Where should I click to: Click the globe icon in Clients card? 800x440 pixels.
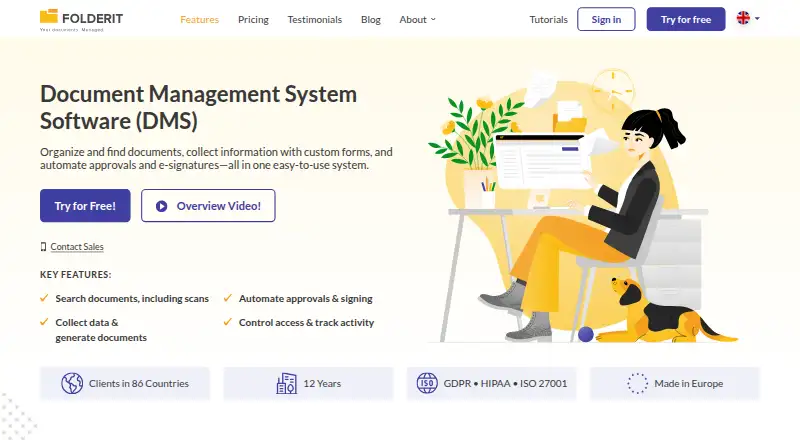(x=72, y=383)
